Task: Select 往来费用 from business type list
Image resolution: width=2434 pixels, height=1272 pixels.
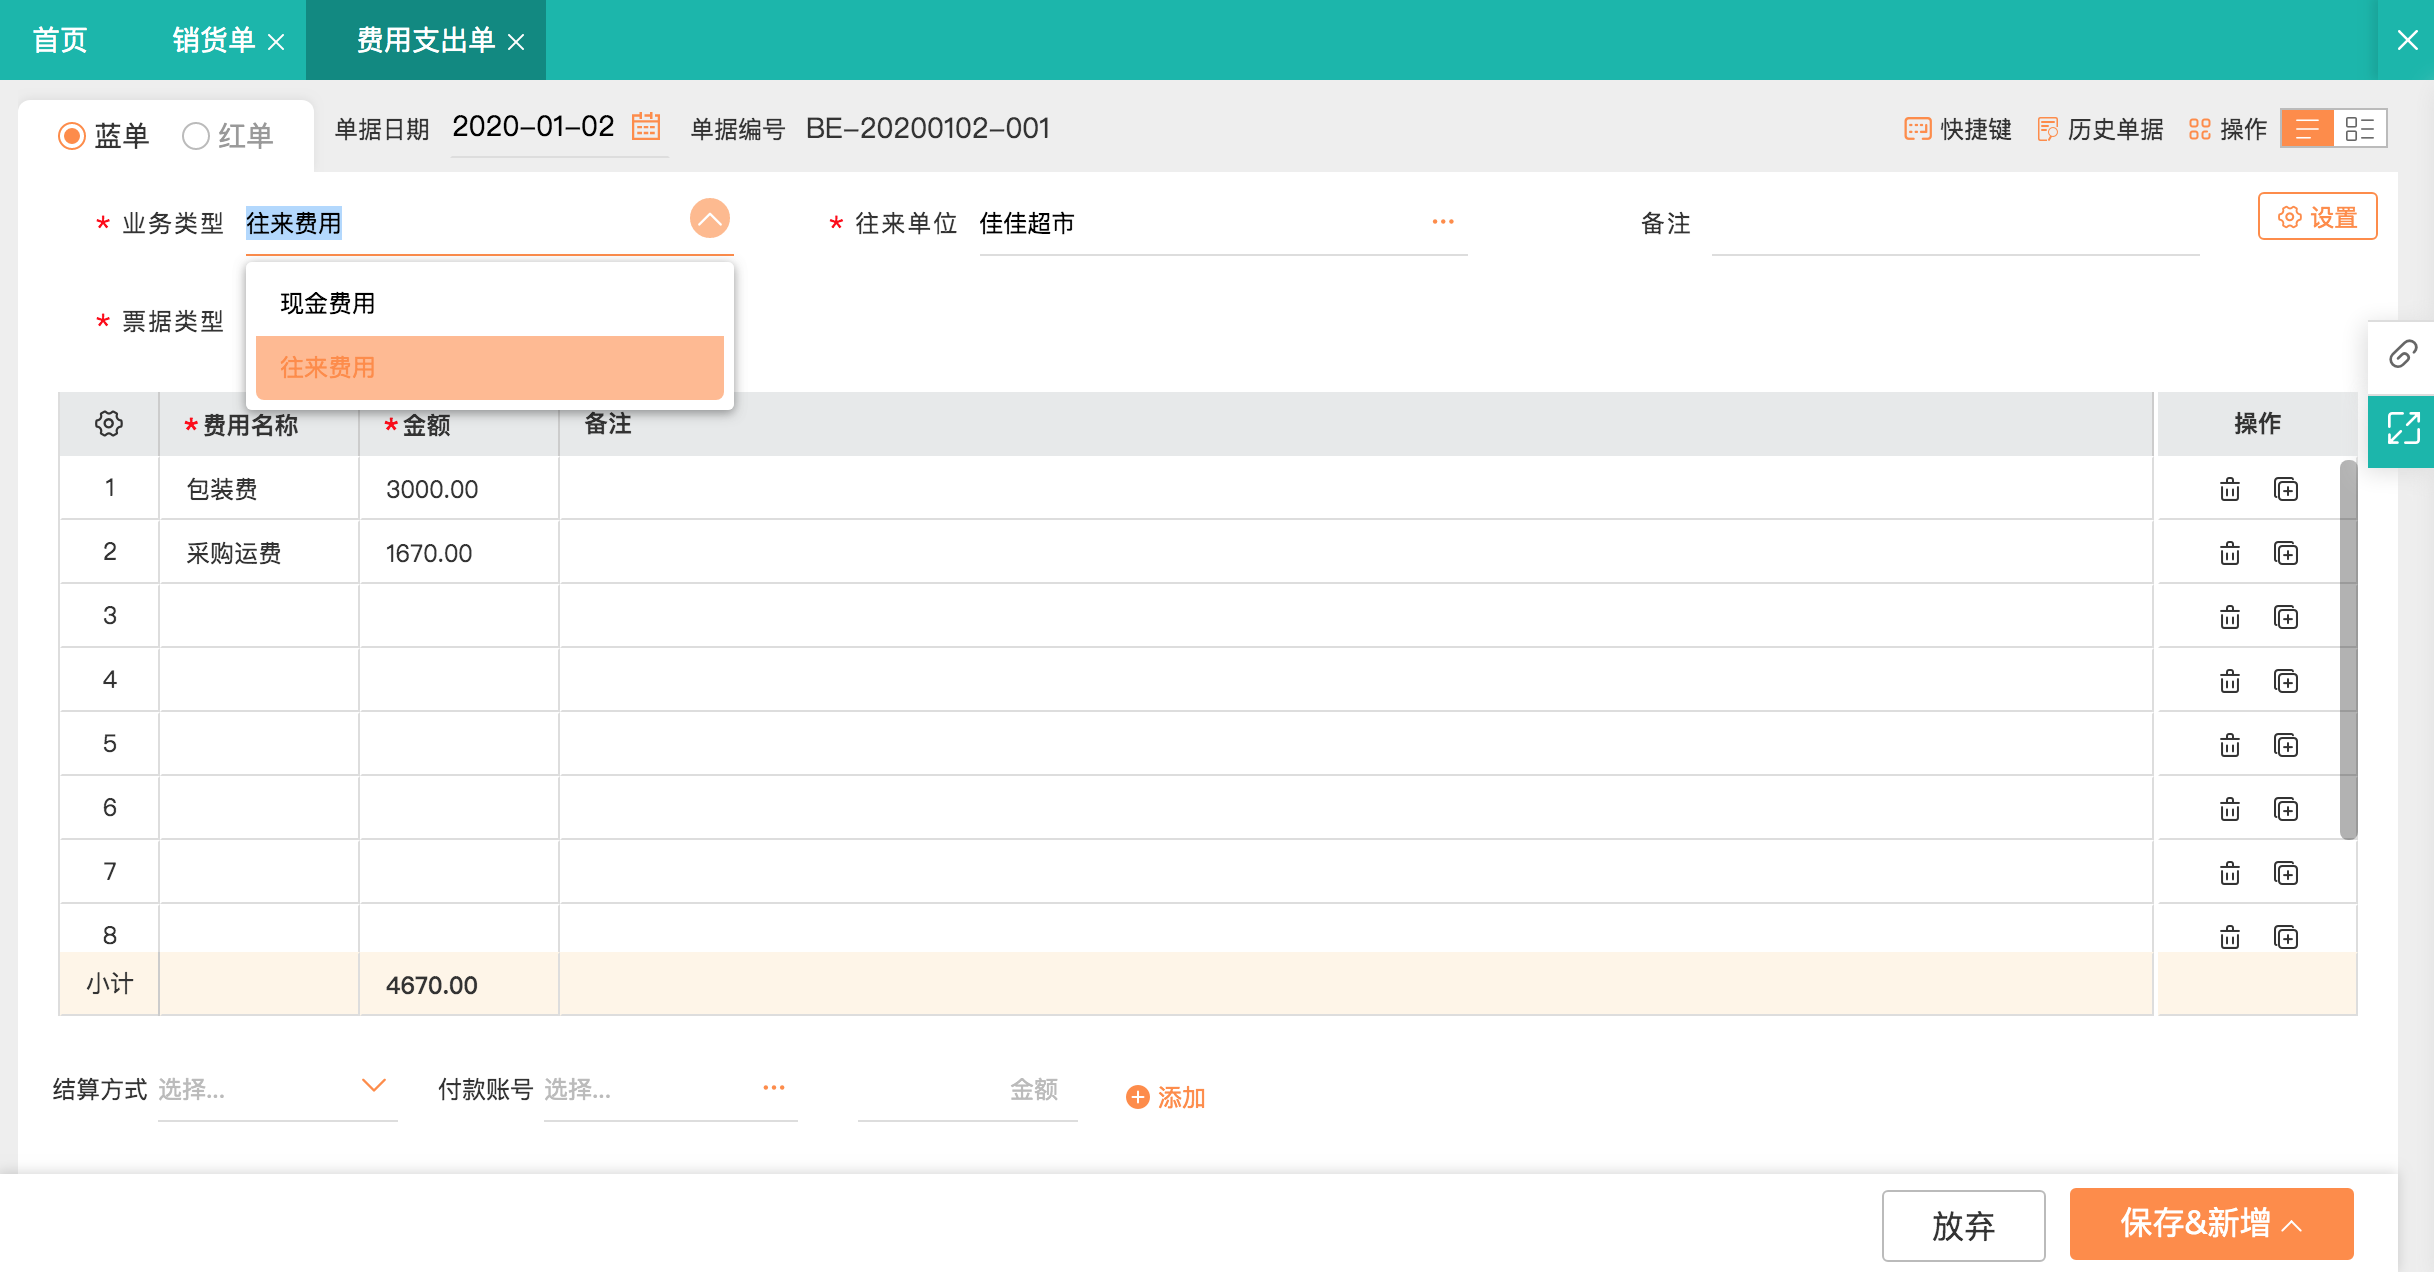Action: coord(488,367)
